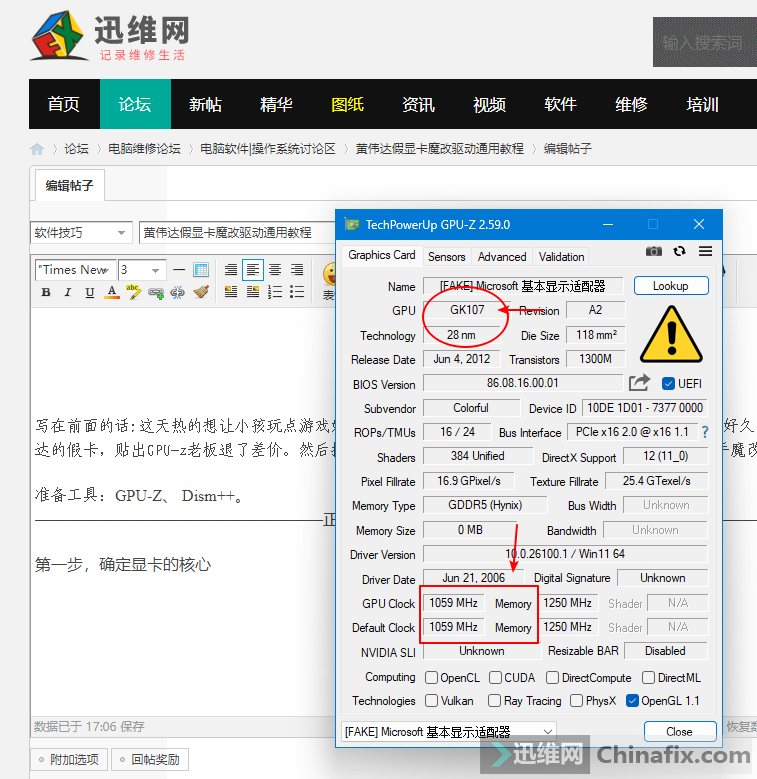Uncheck the OpenGL 1.1 checkbox
Viewport: 757px width, 779px height.
click(632, 701)
